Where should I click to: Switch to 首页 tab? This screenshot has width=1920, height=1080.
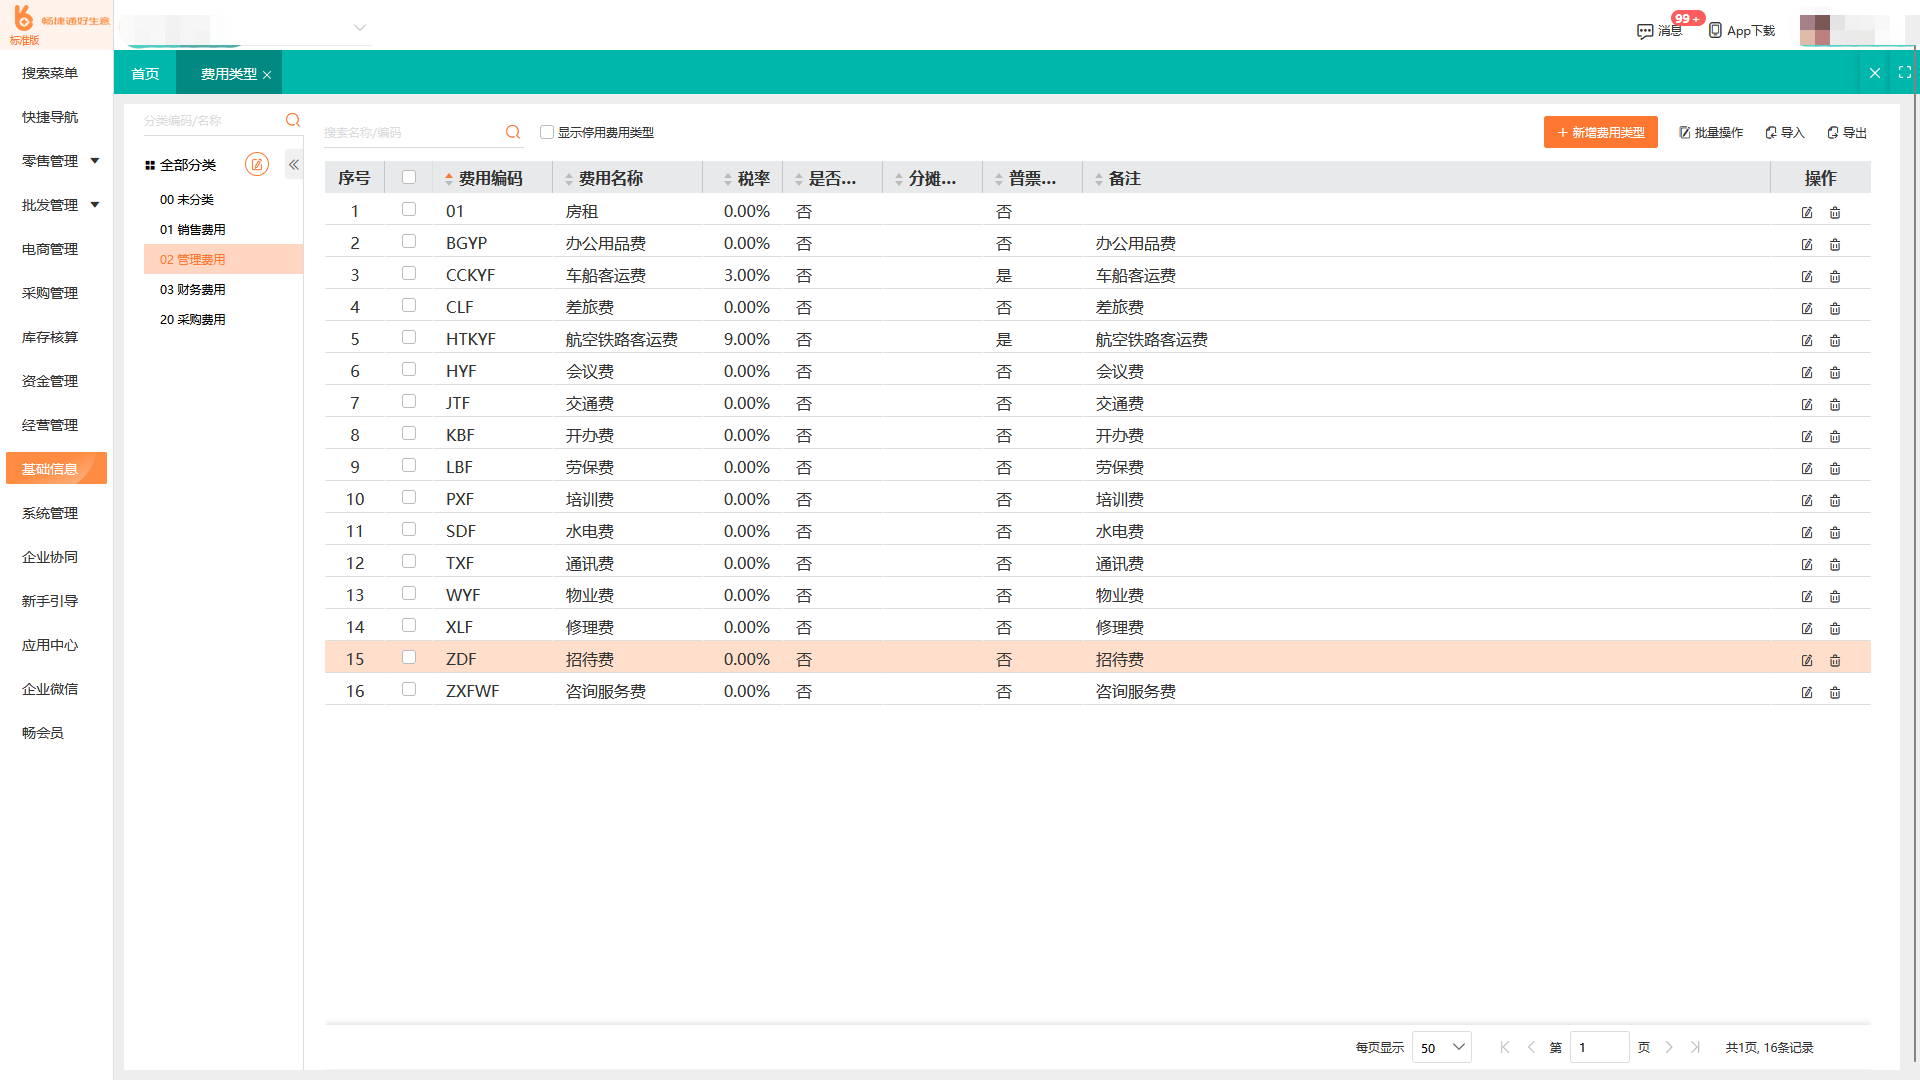click(146, 73)
